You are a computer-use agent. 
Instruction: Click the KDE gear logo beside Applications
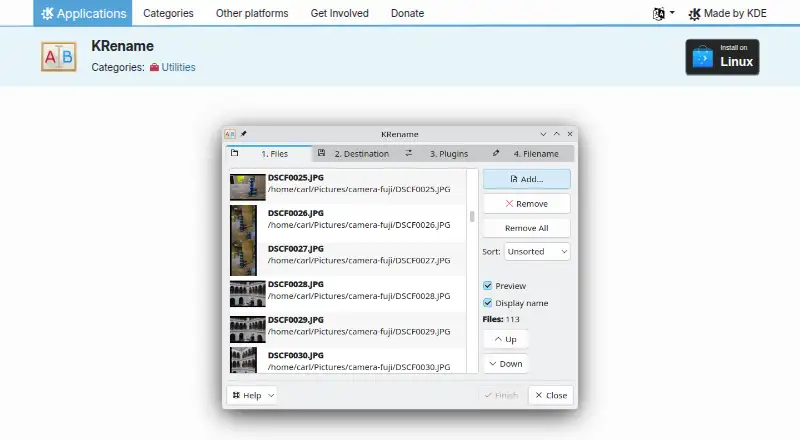tap(47, 13)
